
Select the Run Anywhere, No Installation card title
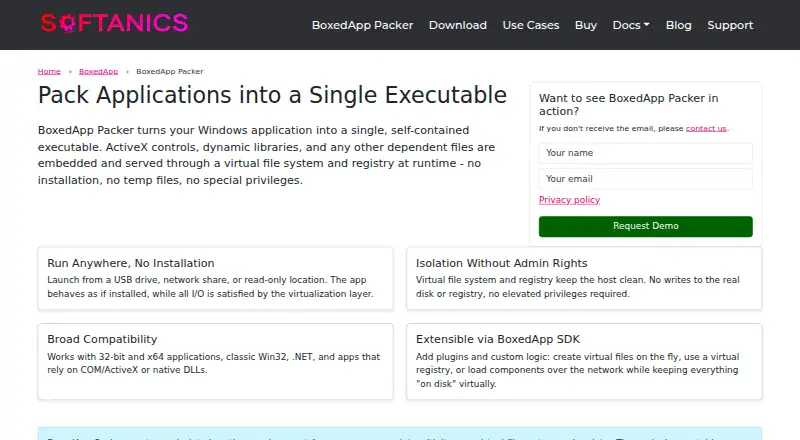[x=131, y=263]
